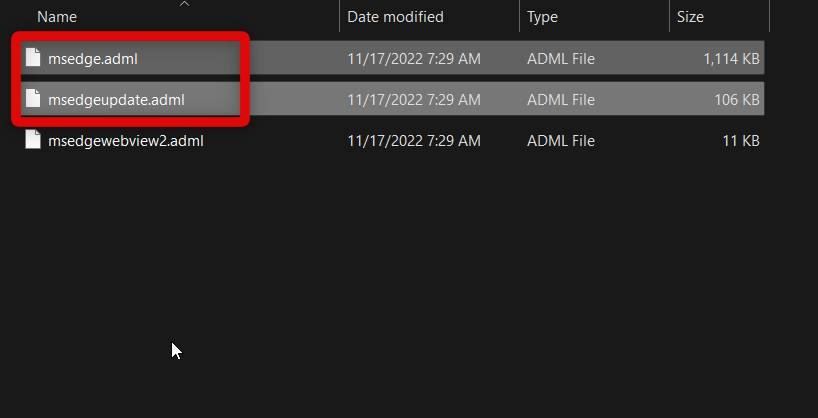Click the ADML File type of msedge.adml
Screen dimensions: 818x418
coord(561,59)
